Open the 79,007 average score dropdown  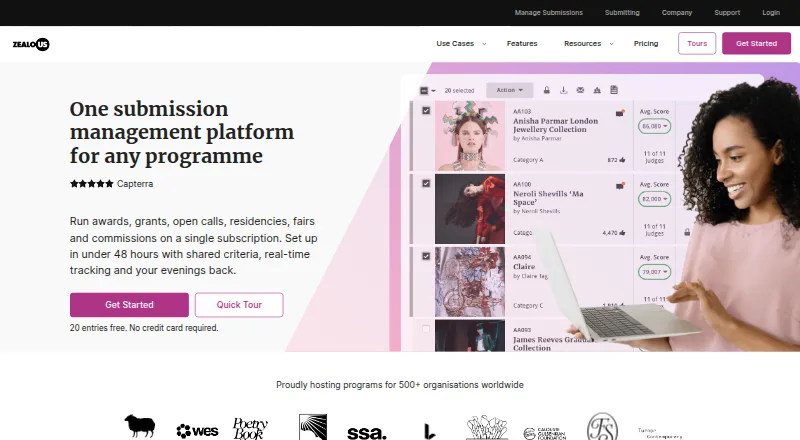click(655, 272)
